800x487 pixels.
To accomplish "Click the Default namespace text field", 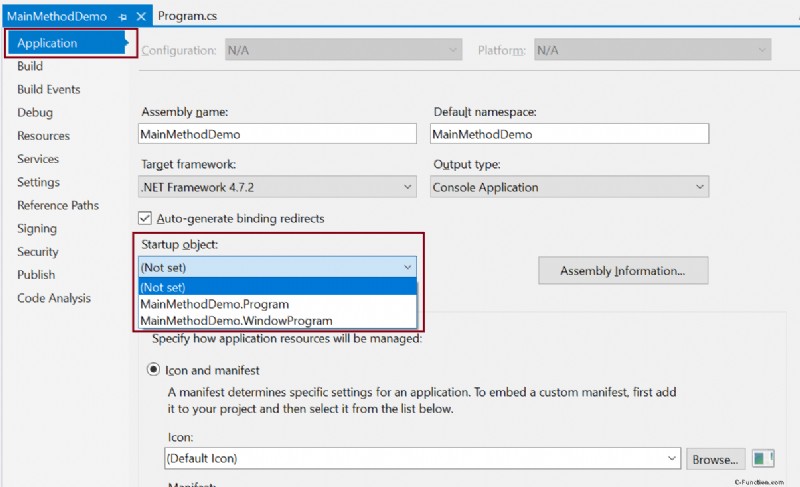I will click(569, 134).
